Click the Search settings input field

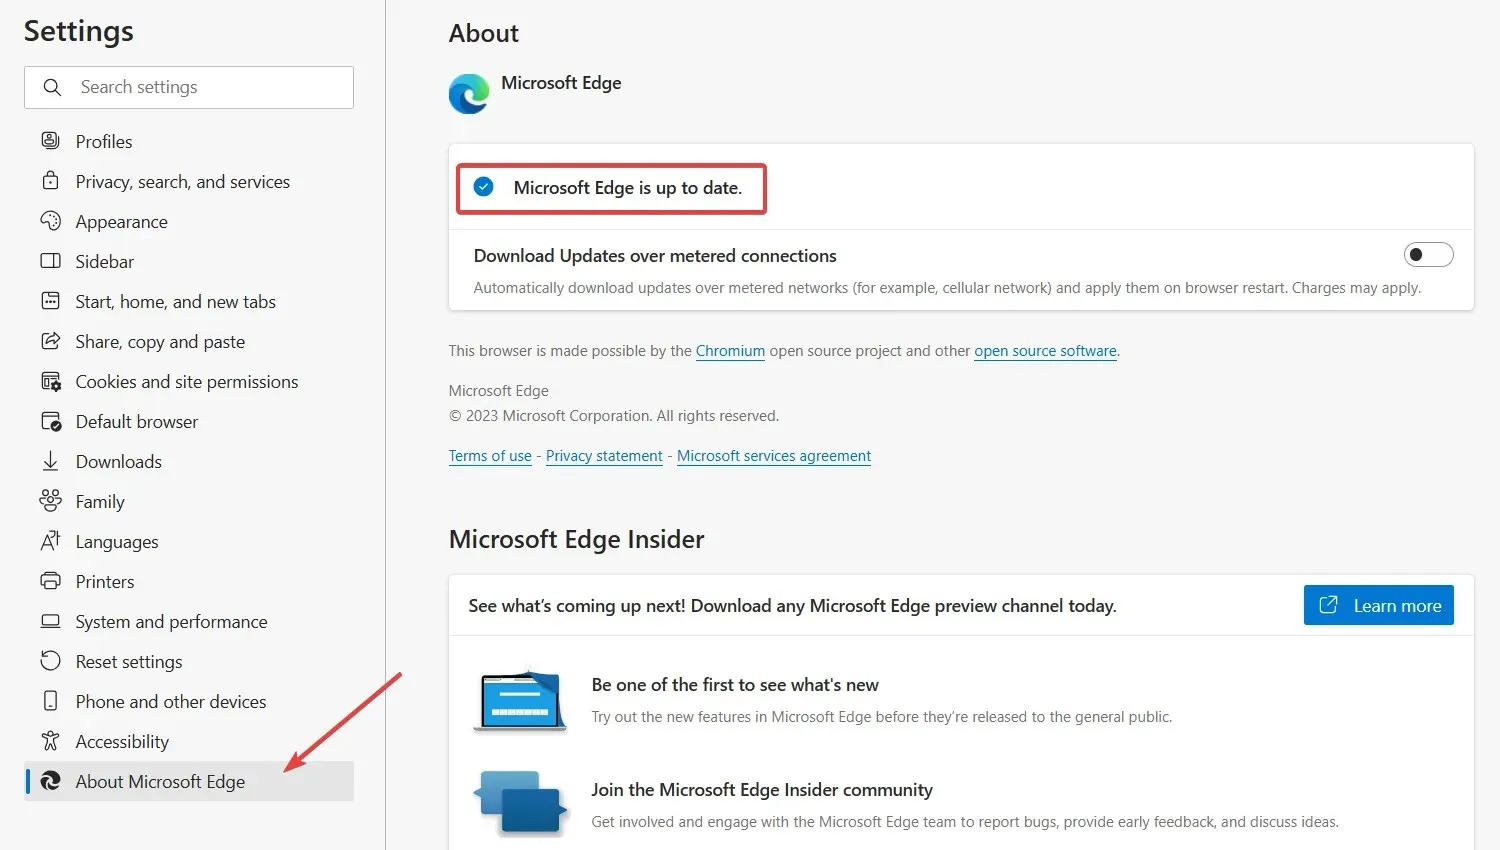(x=189, y=88)
